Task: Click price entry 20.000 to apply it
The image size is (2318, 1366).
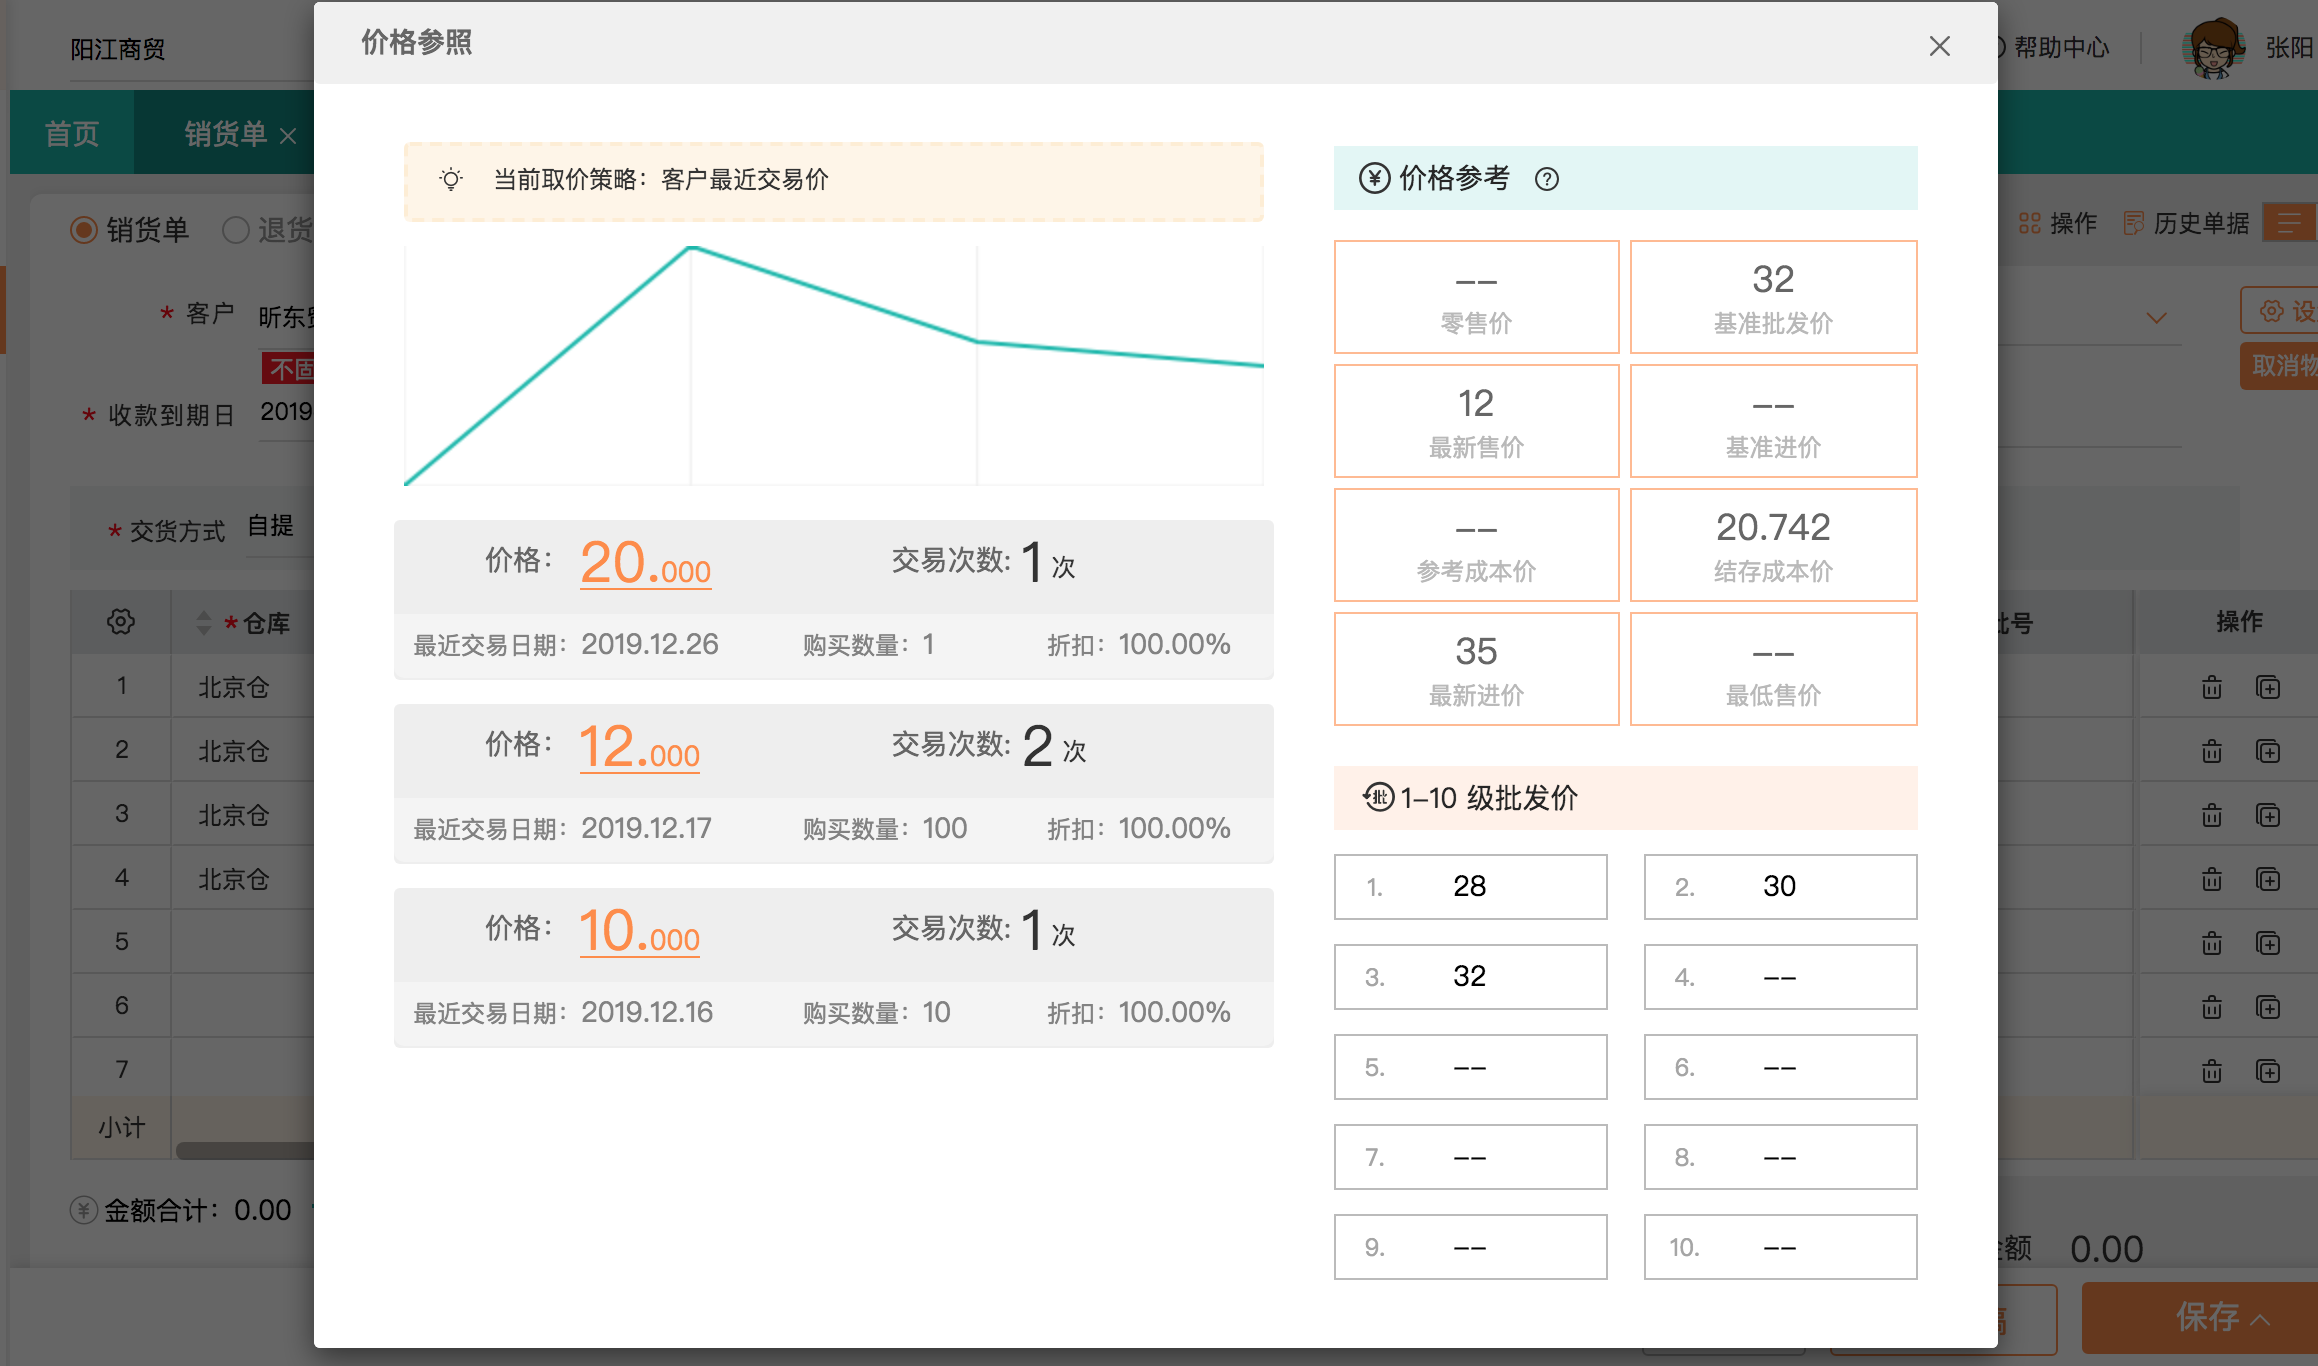Action: click(645, 568)
